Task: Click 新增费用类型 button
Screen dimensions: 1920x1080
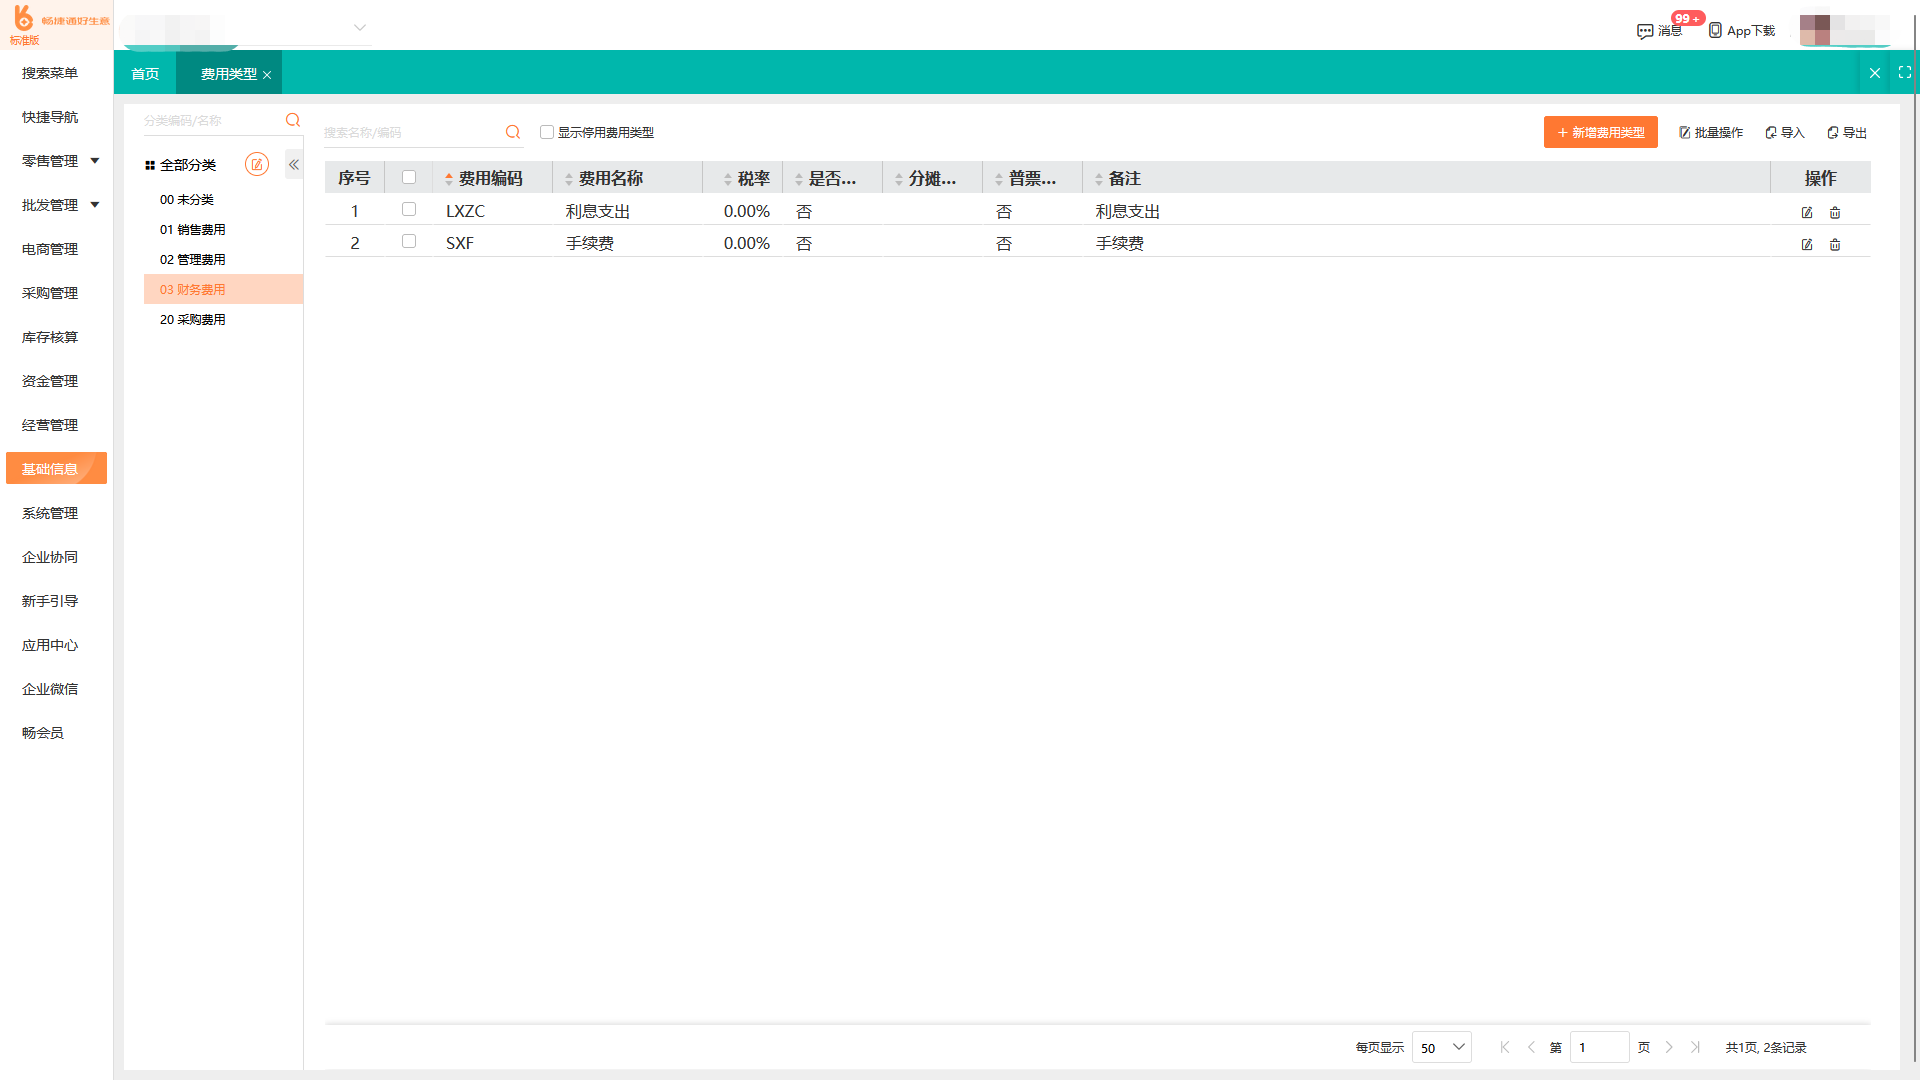Action: [x=1598, y=131]
